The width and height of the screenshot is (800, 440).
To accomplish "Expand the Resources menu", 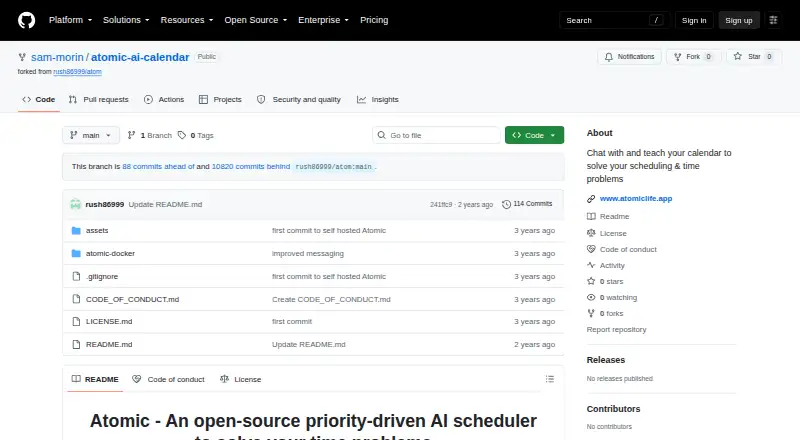I will (x=187, y=20).
